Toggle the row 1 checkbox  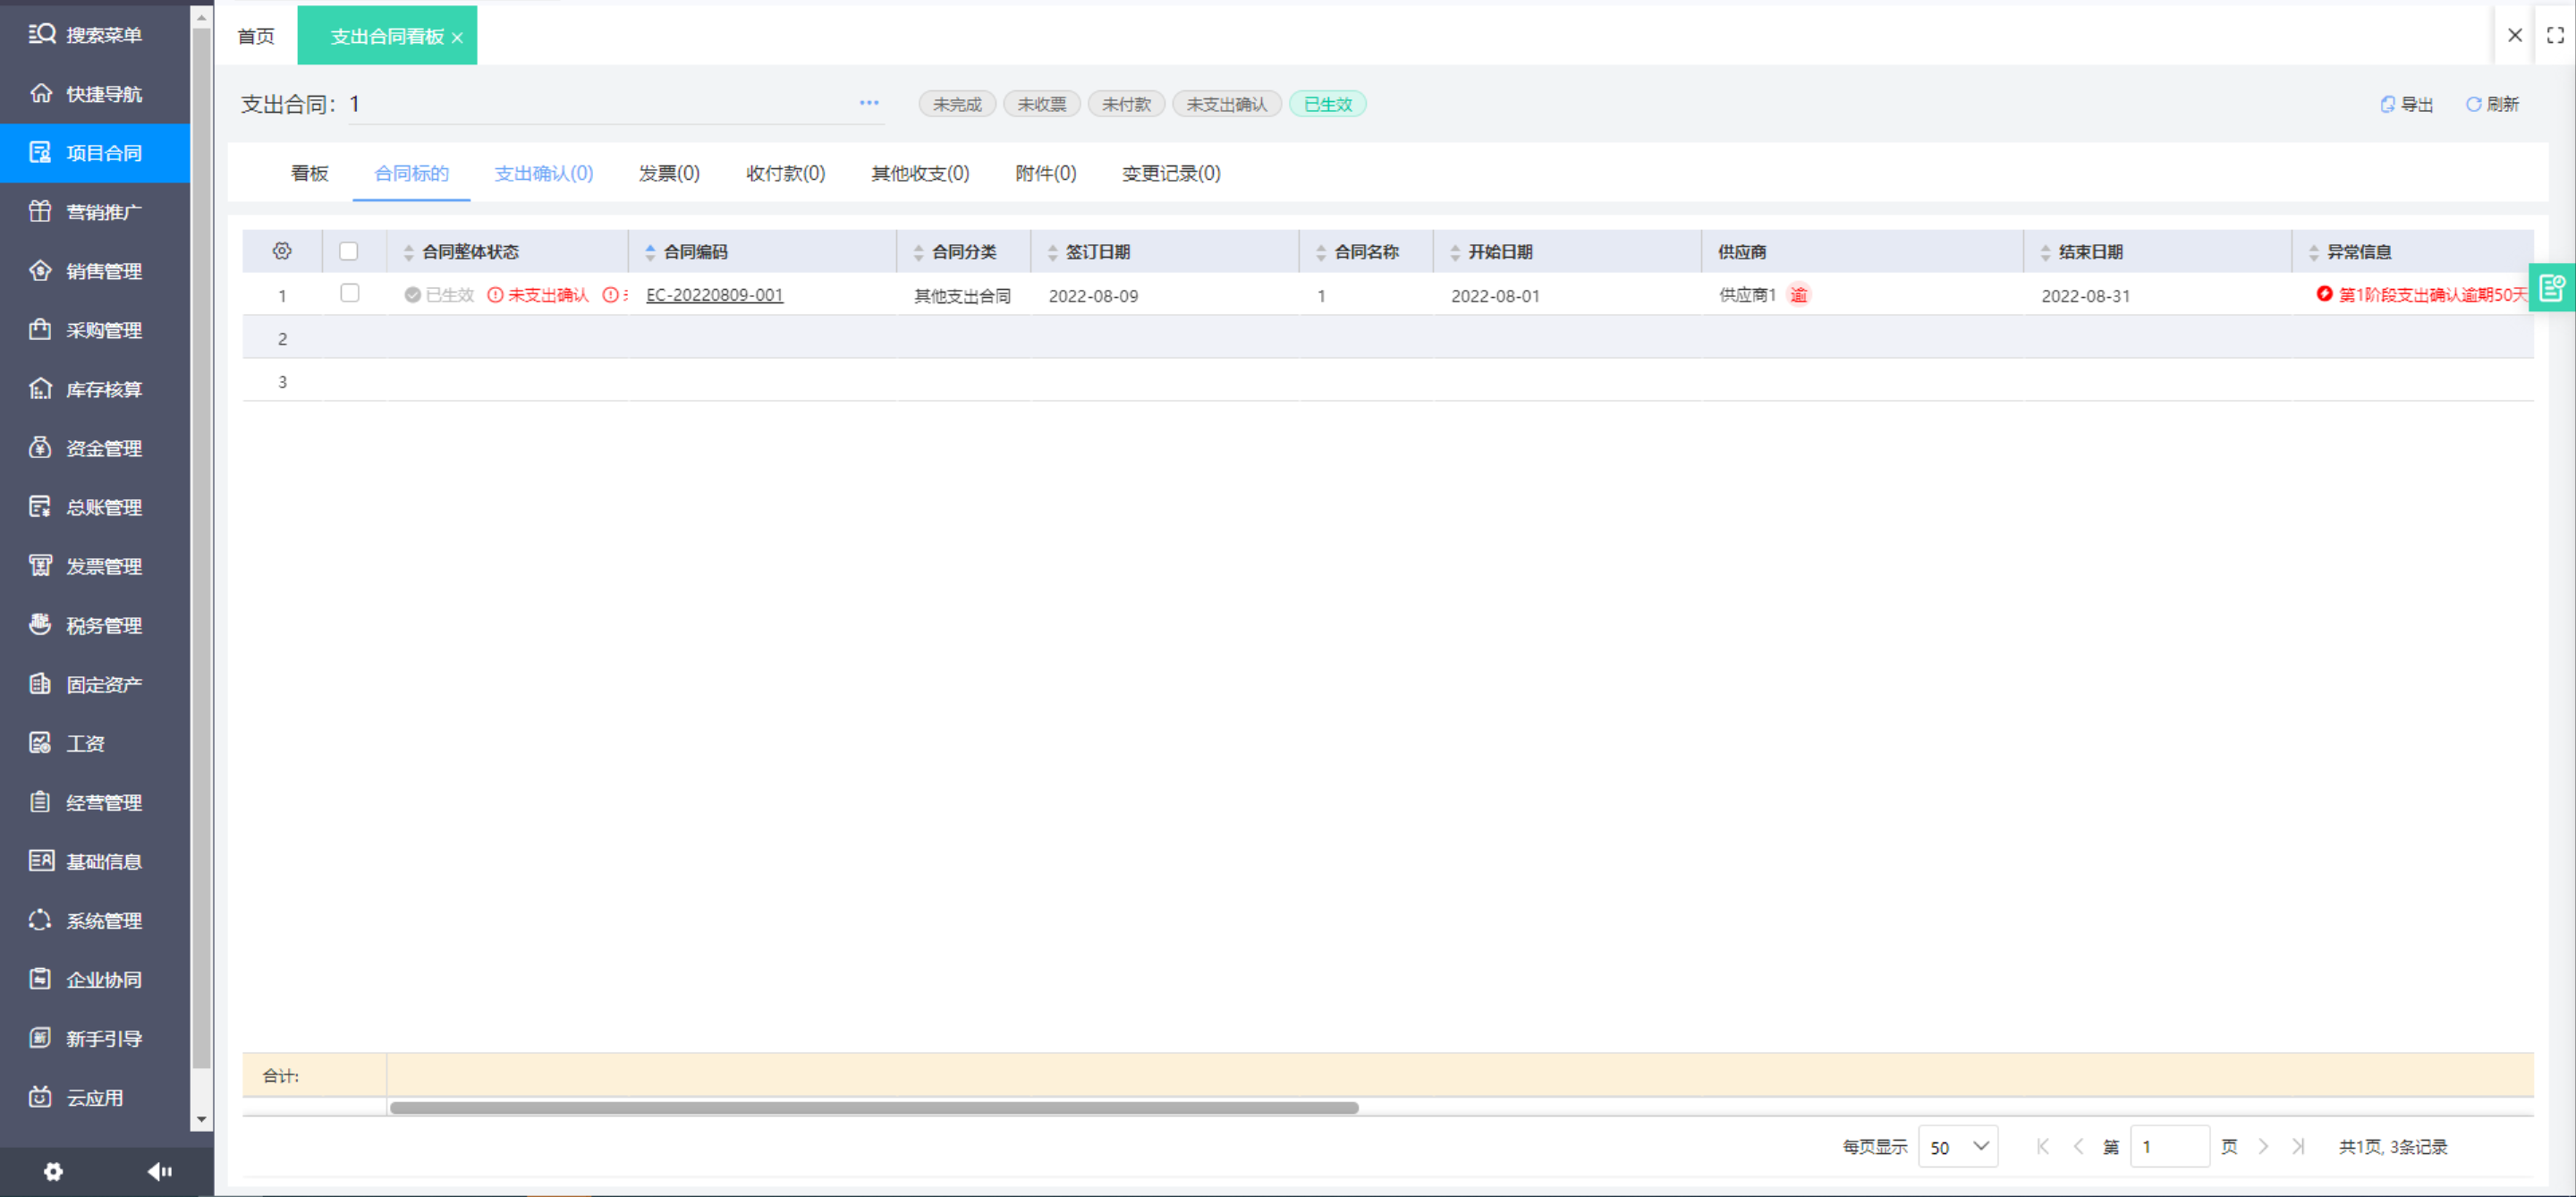[348, 293]
